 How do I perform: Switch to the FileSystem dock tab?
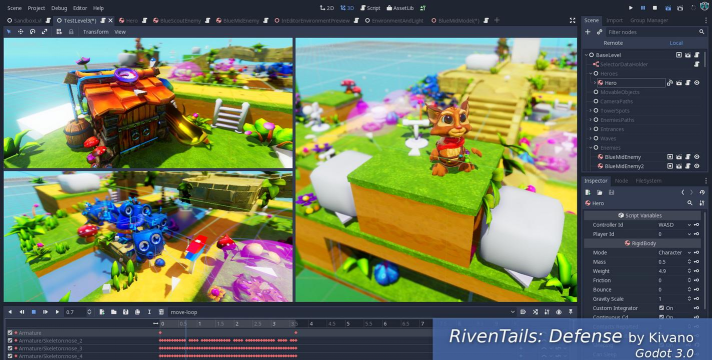tap(648, 181)
